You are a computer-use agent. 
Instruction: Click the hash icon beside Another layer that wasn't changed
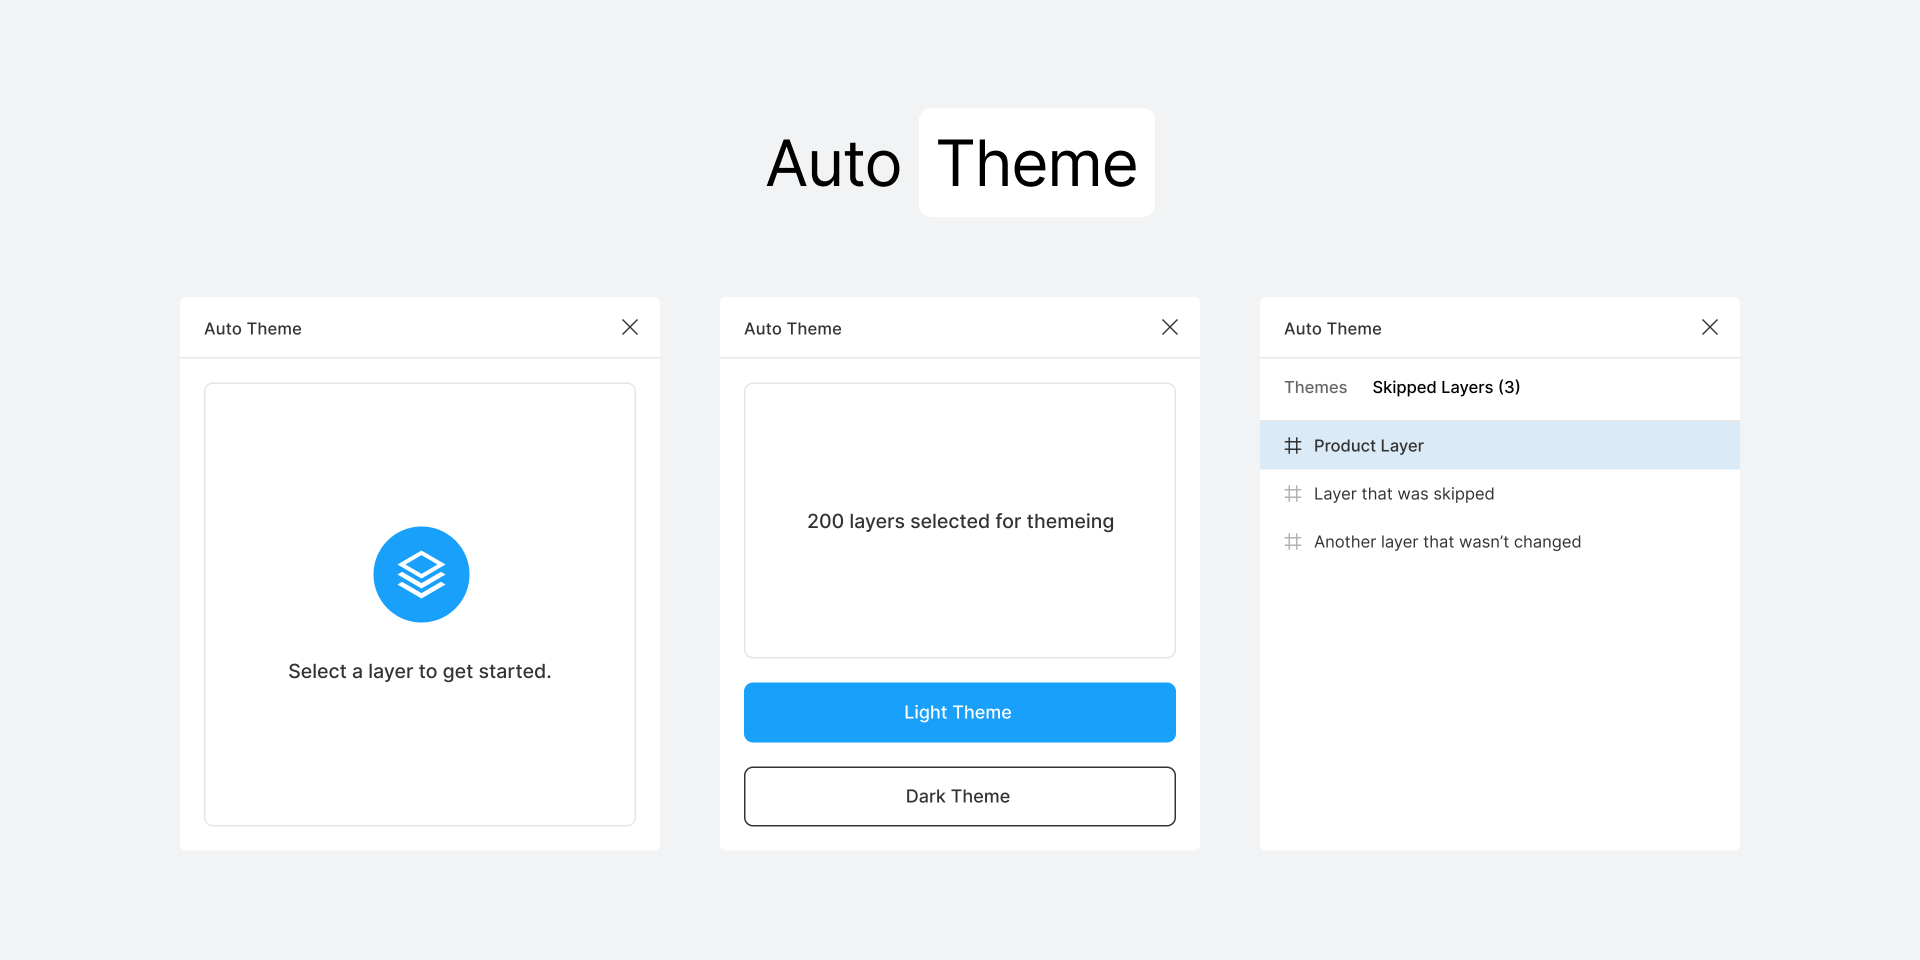[1293, 541]
